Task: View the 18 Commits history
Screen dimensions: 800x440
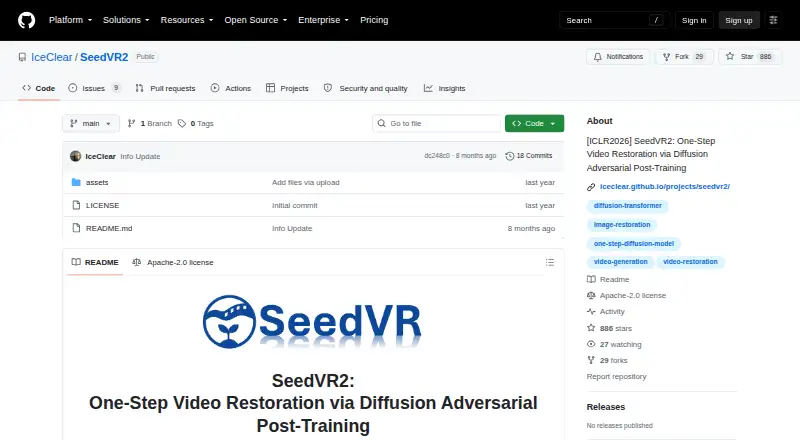Action: coord(529,156)
